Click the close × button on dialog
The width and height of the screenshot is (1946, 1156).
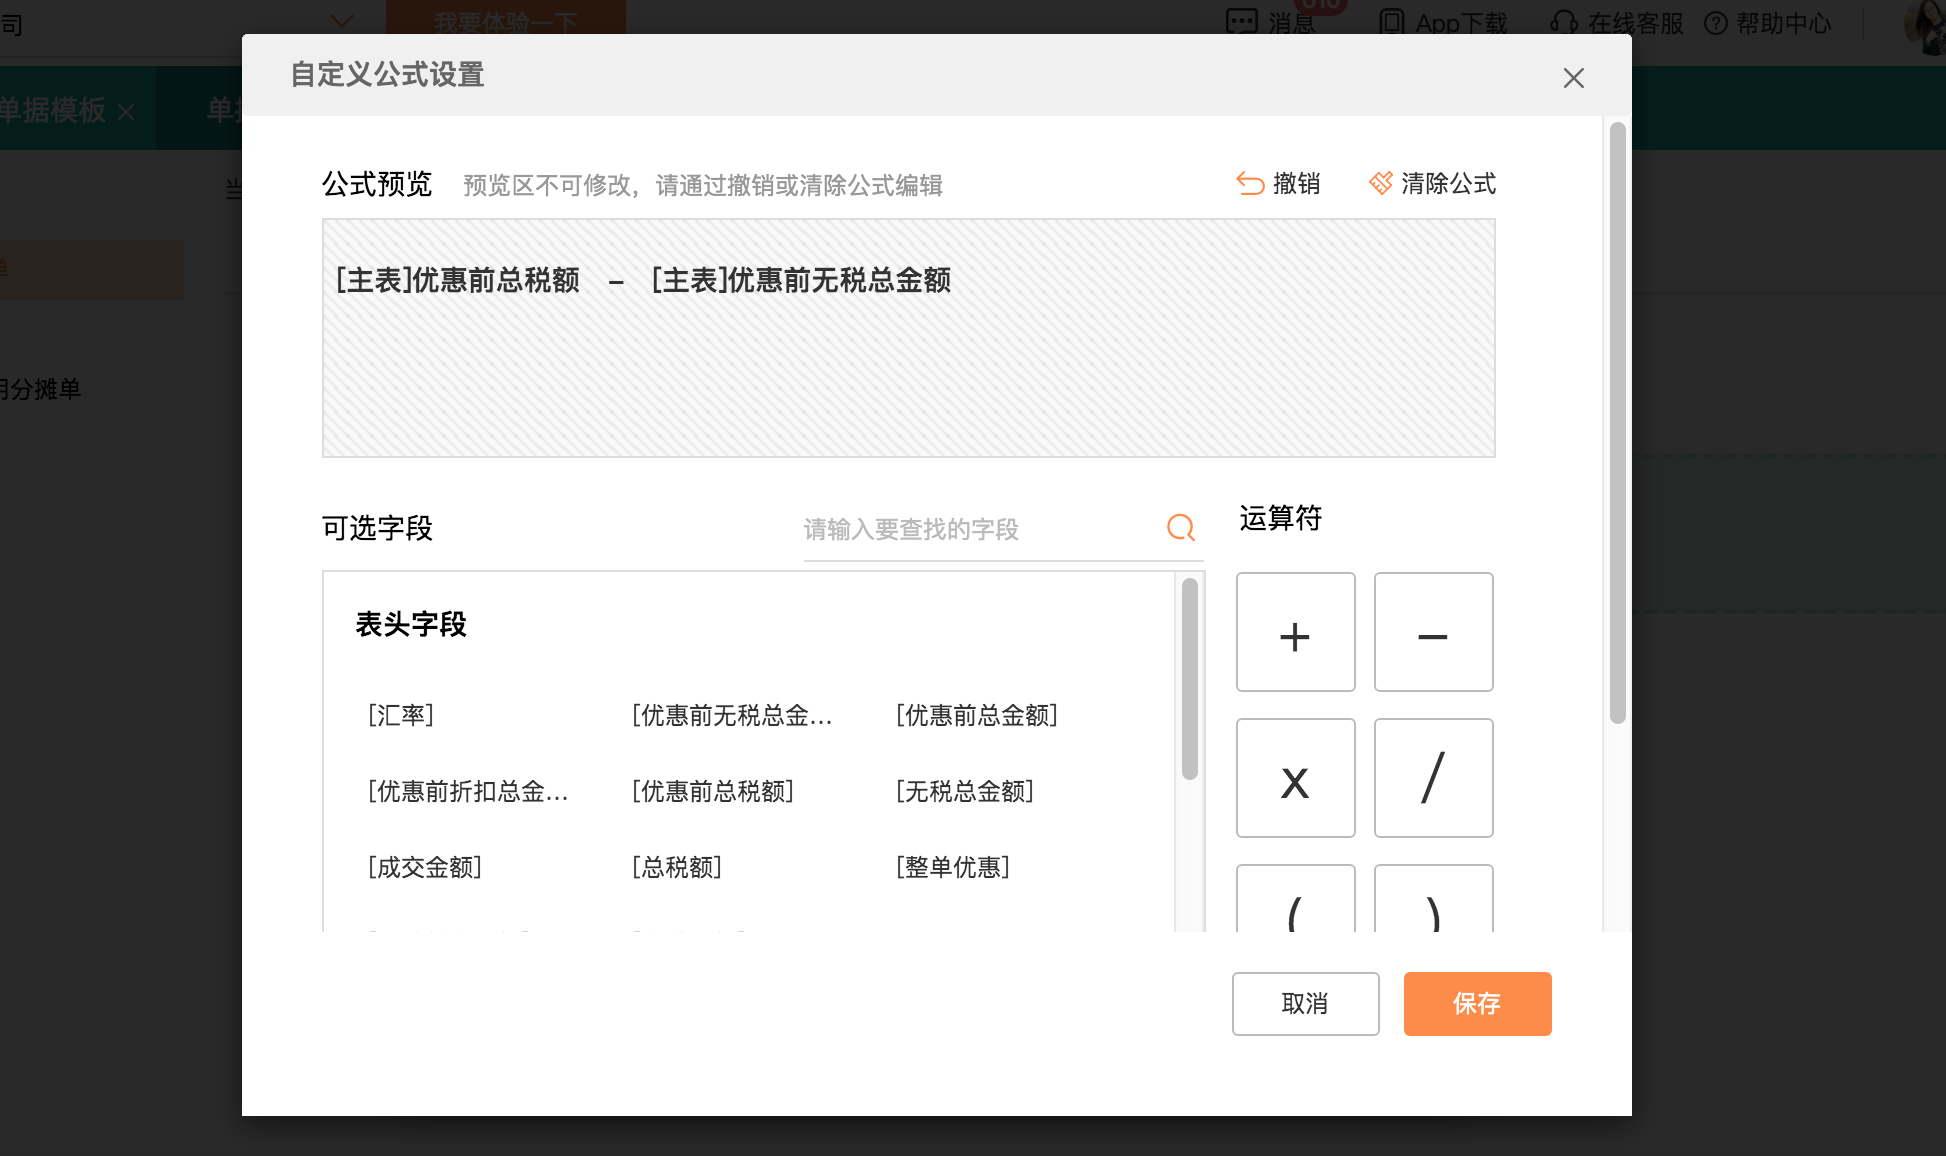[x=1573, y=77]
